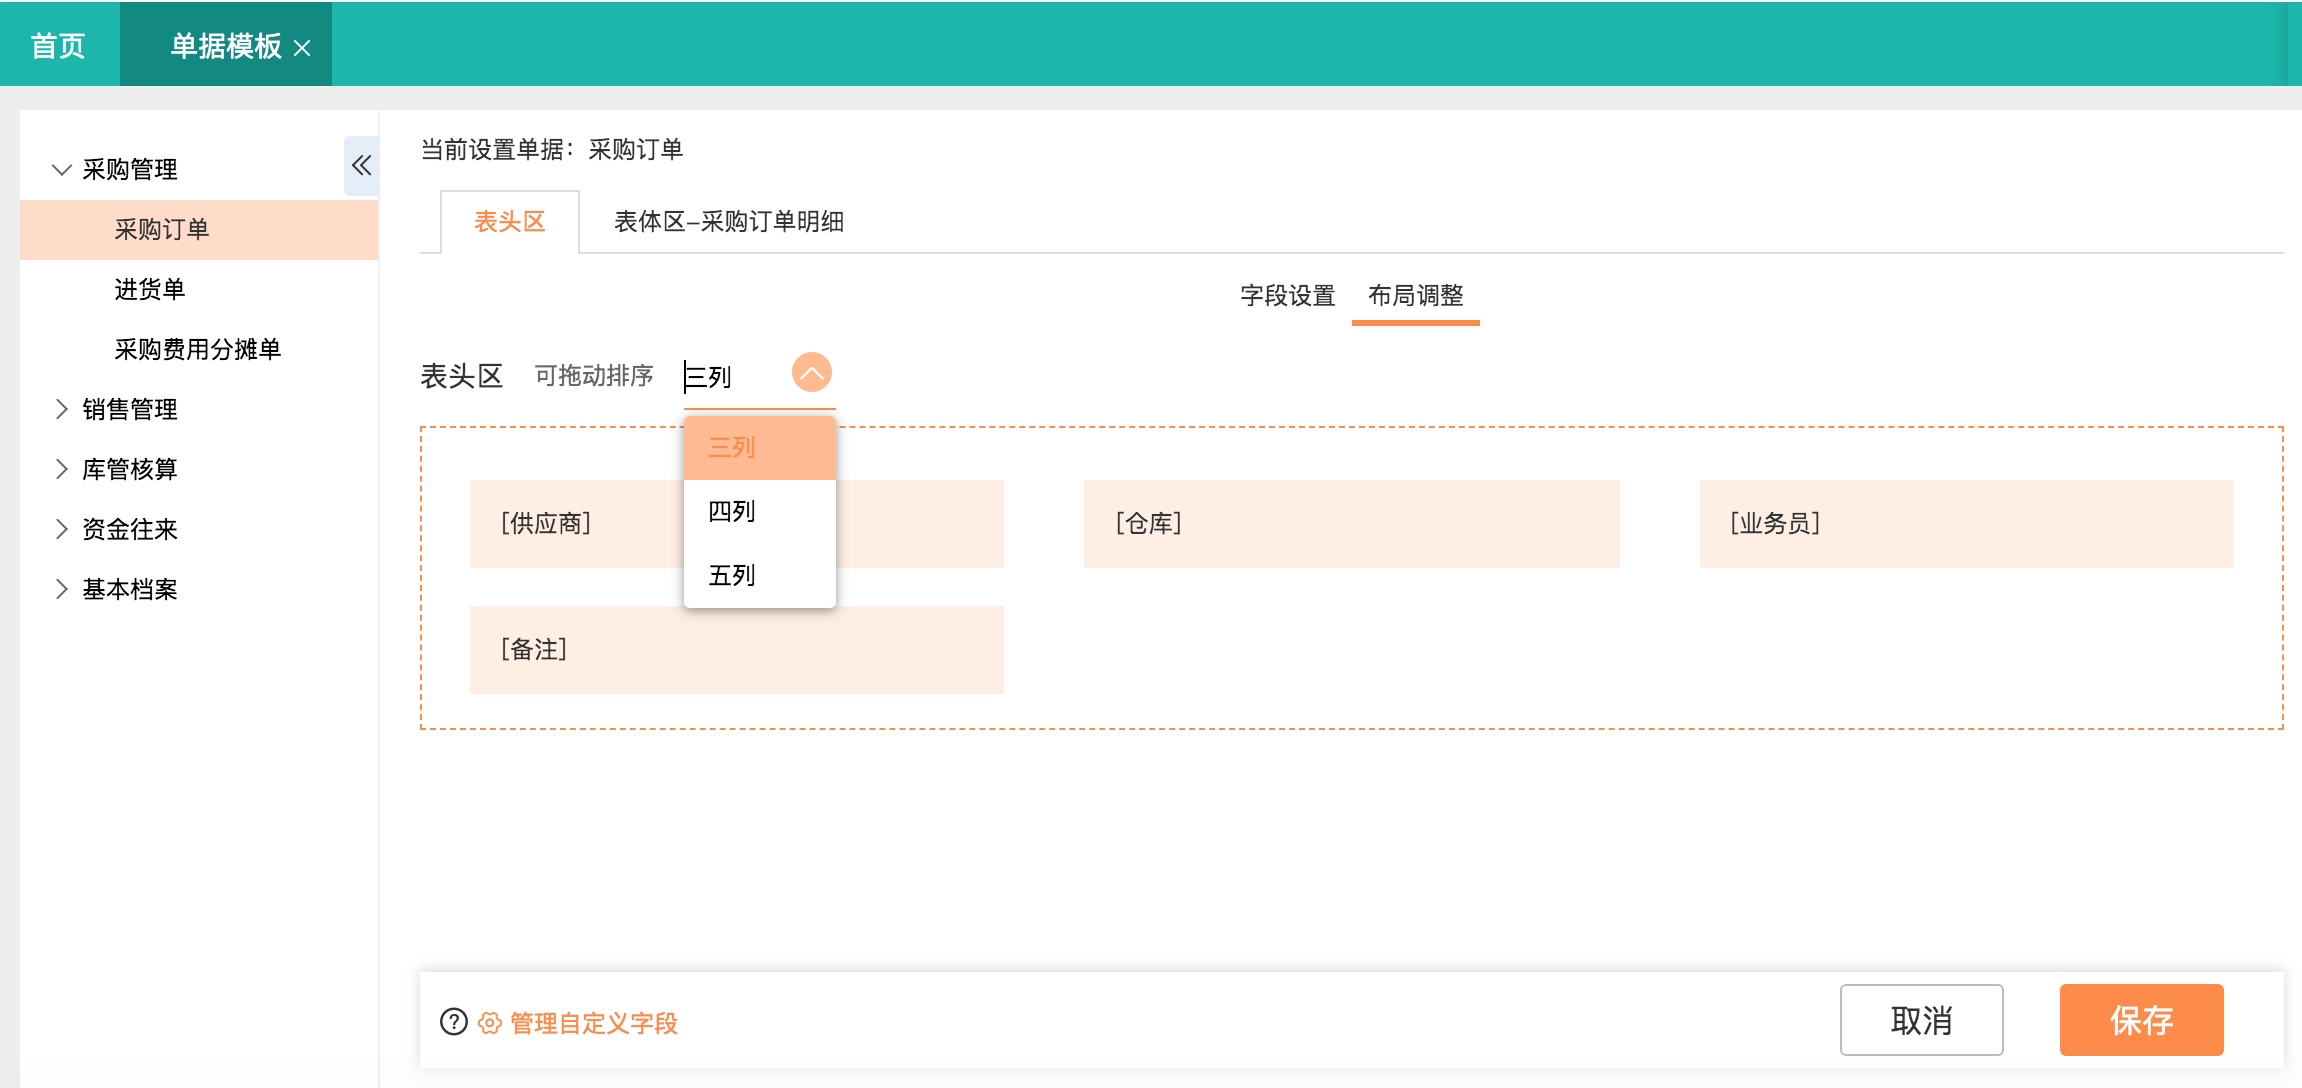Click 取消 button
Screen dimensions: 2302x1088
(1925, 1019)
